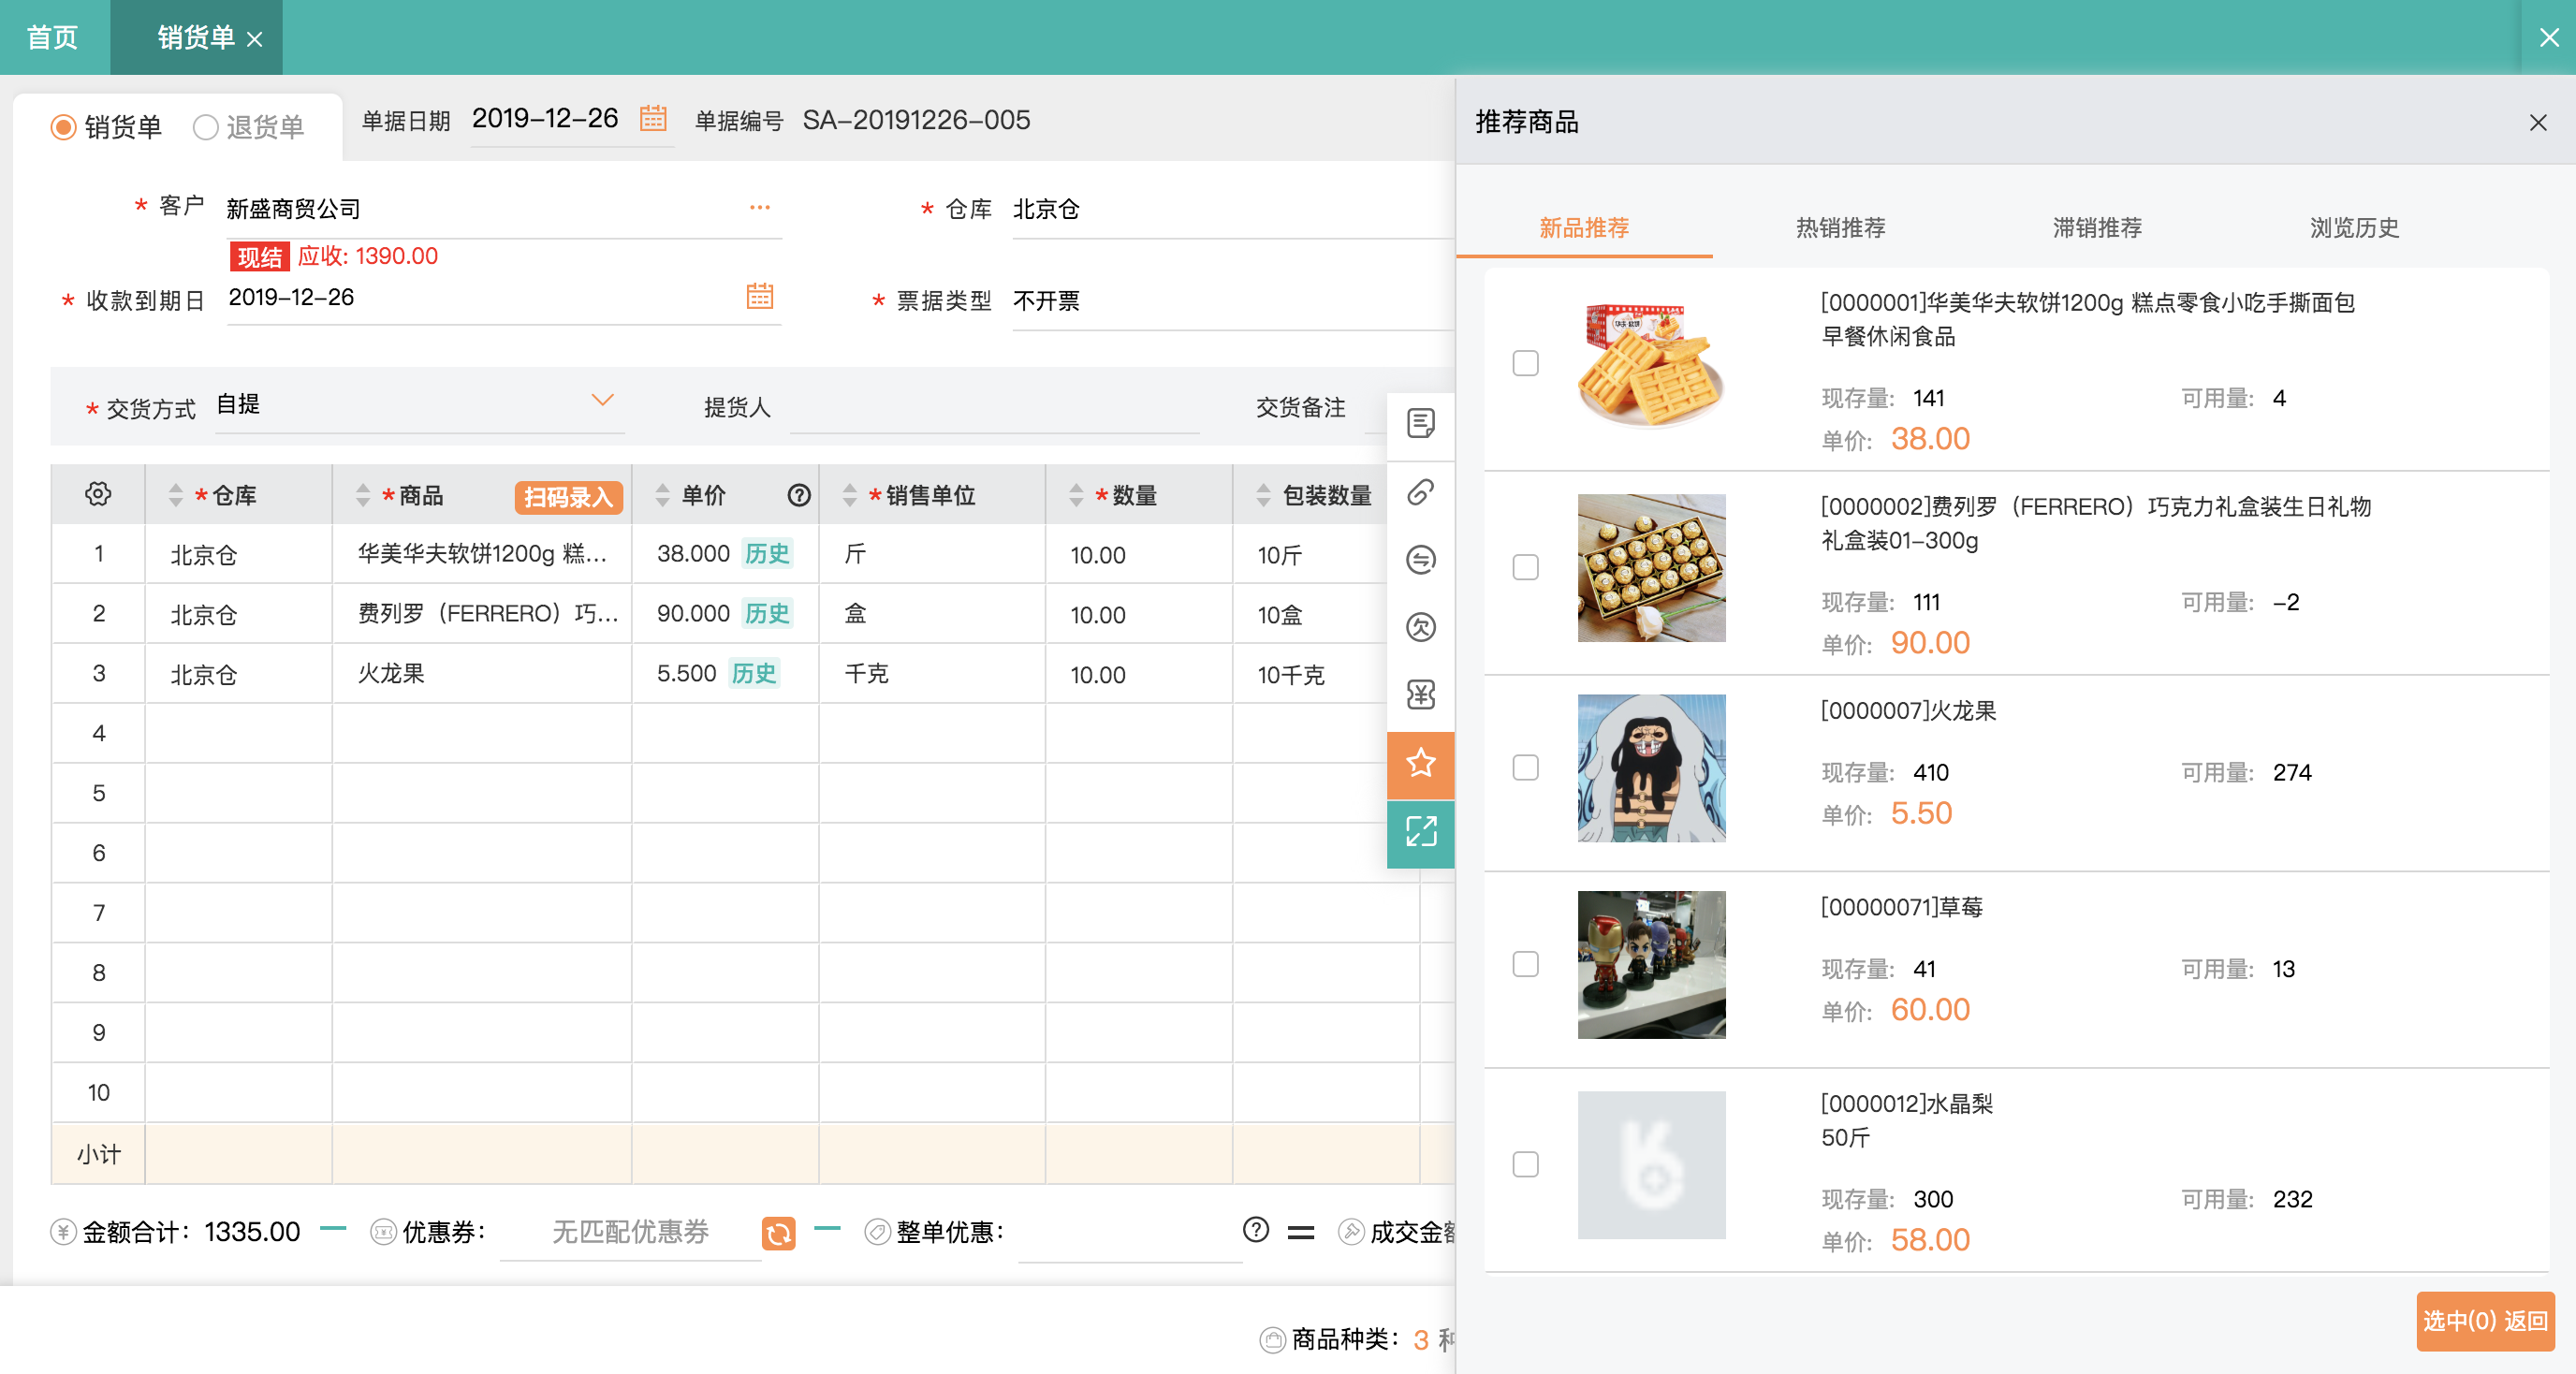The height and width of the screenshot is (1374, 2576).
Task: Select the 退货单 radio button
Action: pos(208,121)
